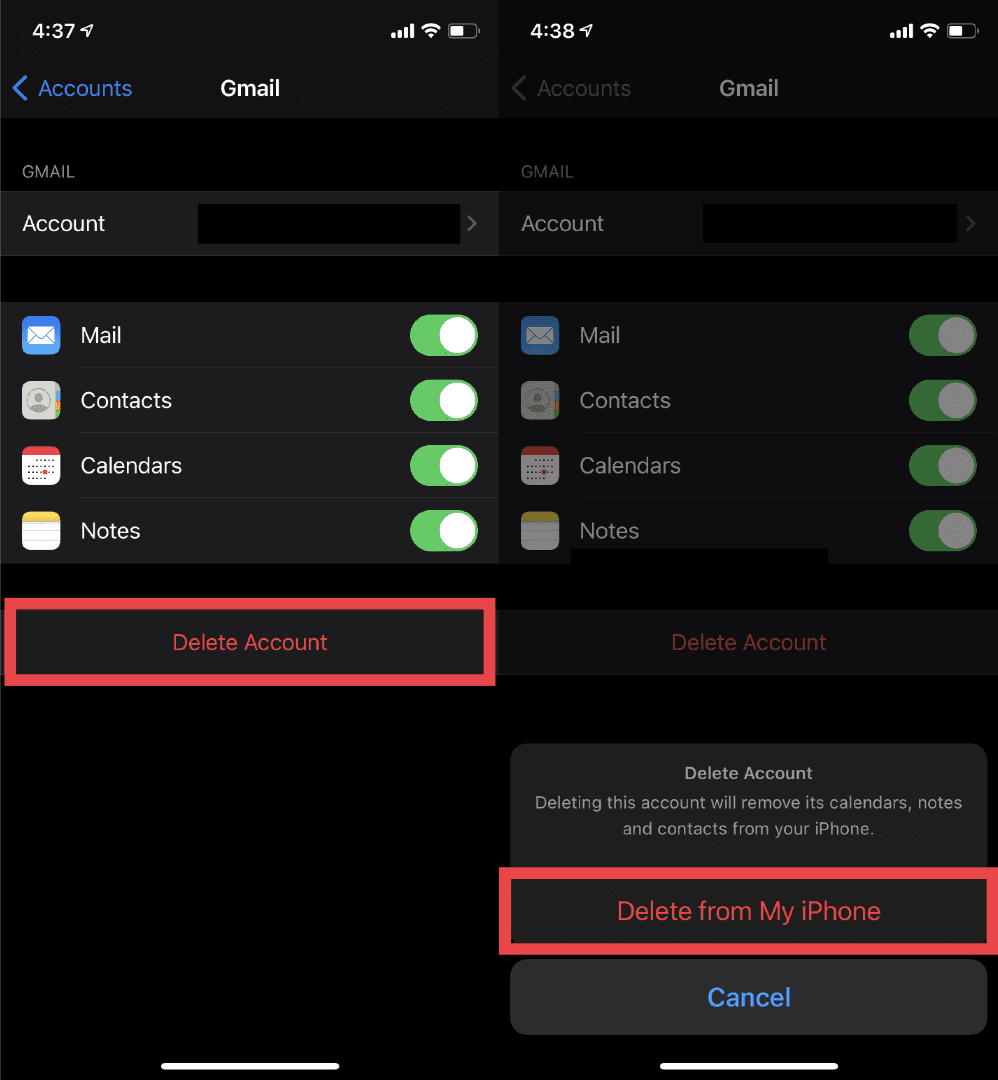This screenshot has width=998, height=1080.
Task: Click the Wi-Fi status icon on left screen
Action: coord(431,31)
